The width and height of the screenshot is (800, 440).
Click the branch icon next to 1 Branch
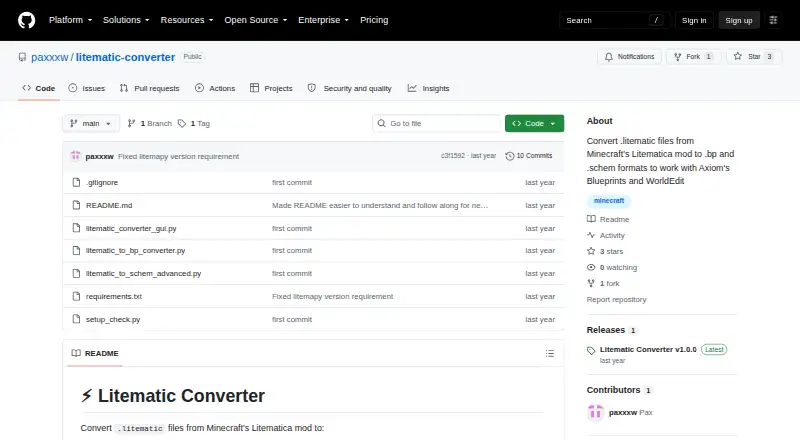pos(132,124)
